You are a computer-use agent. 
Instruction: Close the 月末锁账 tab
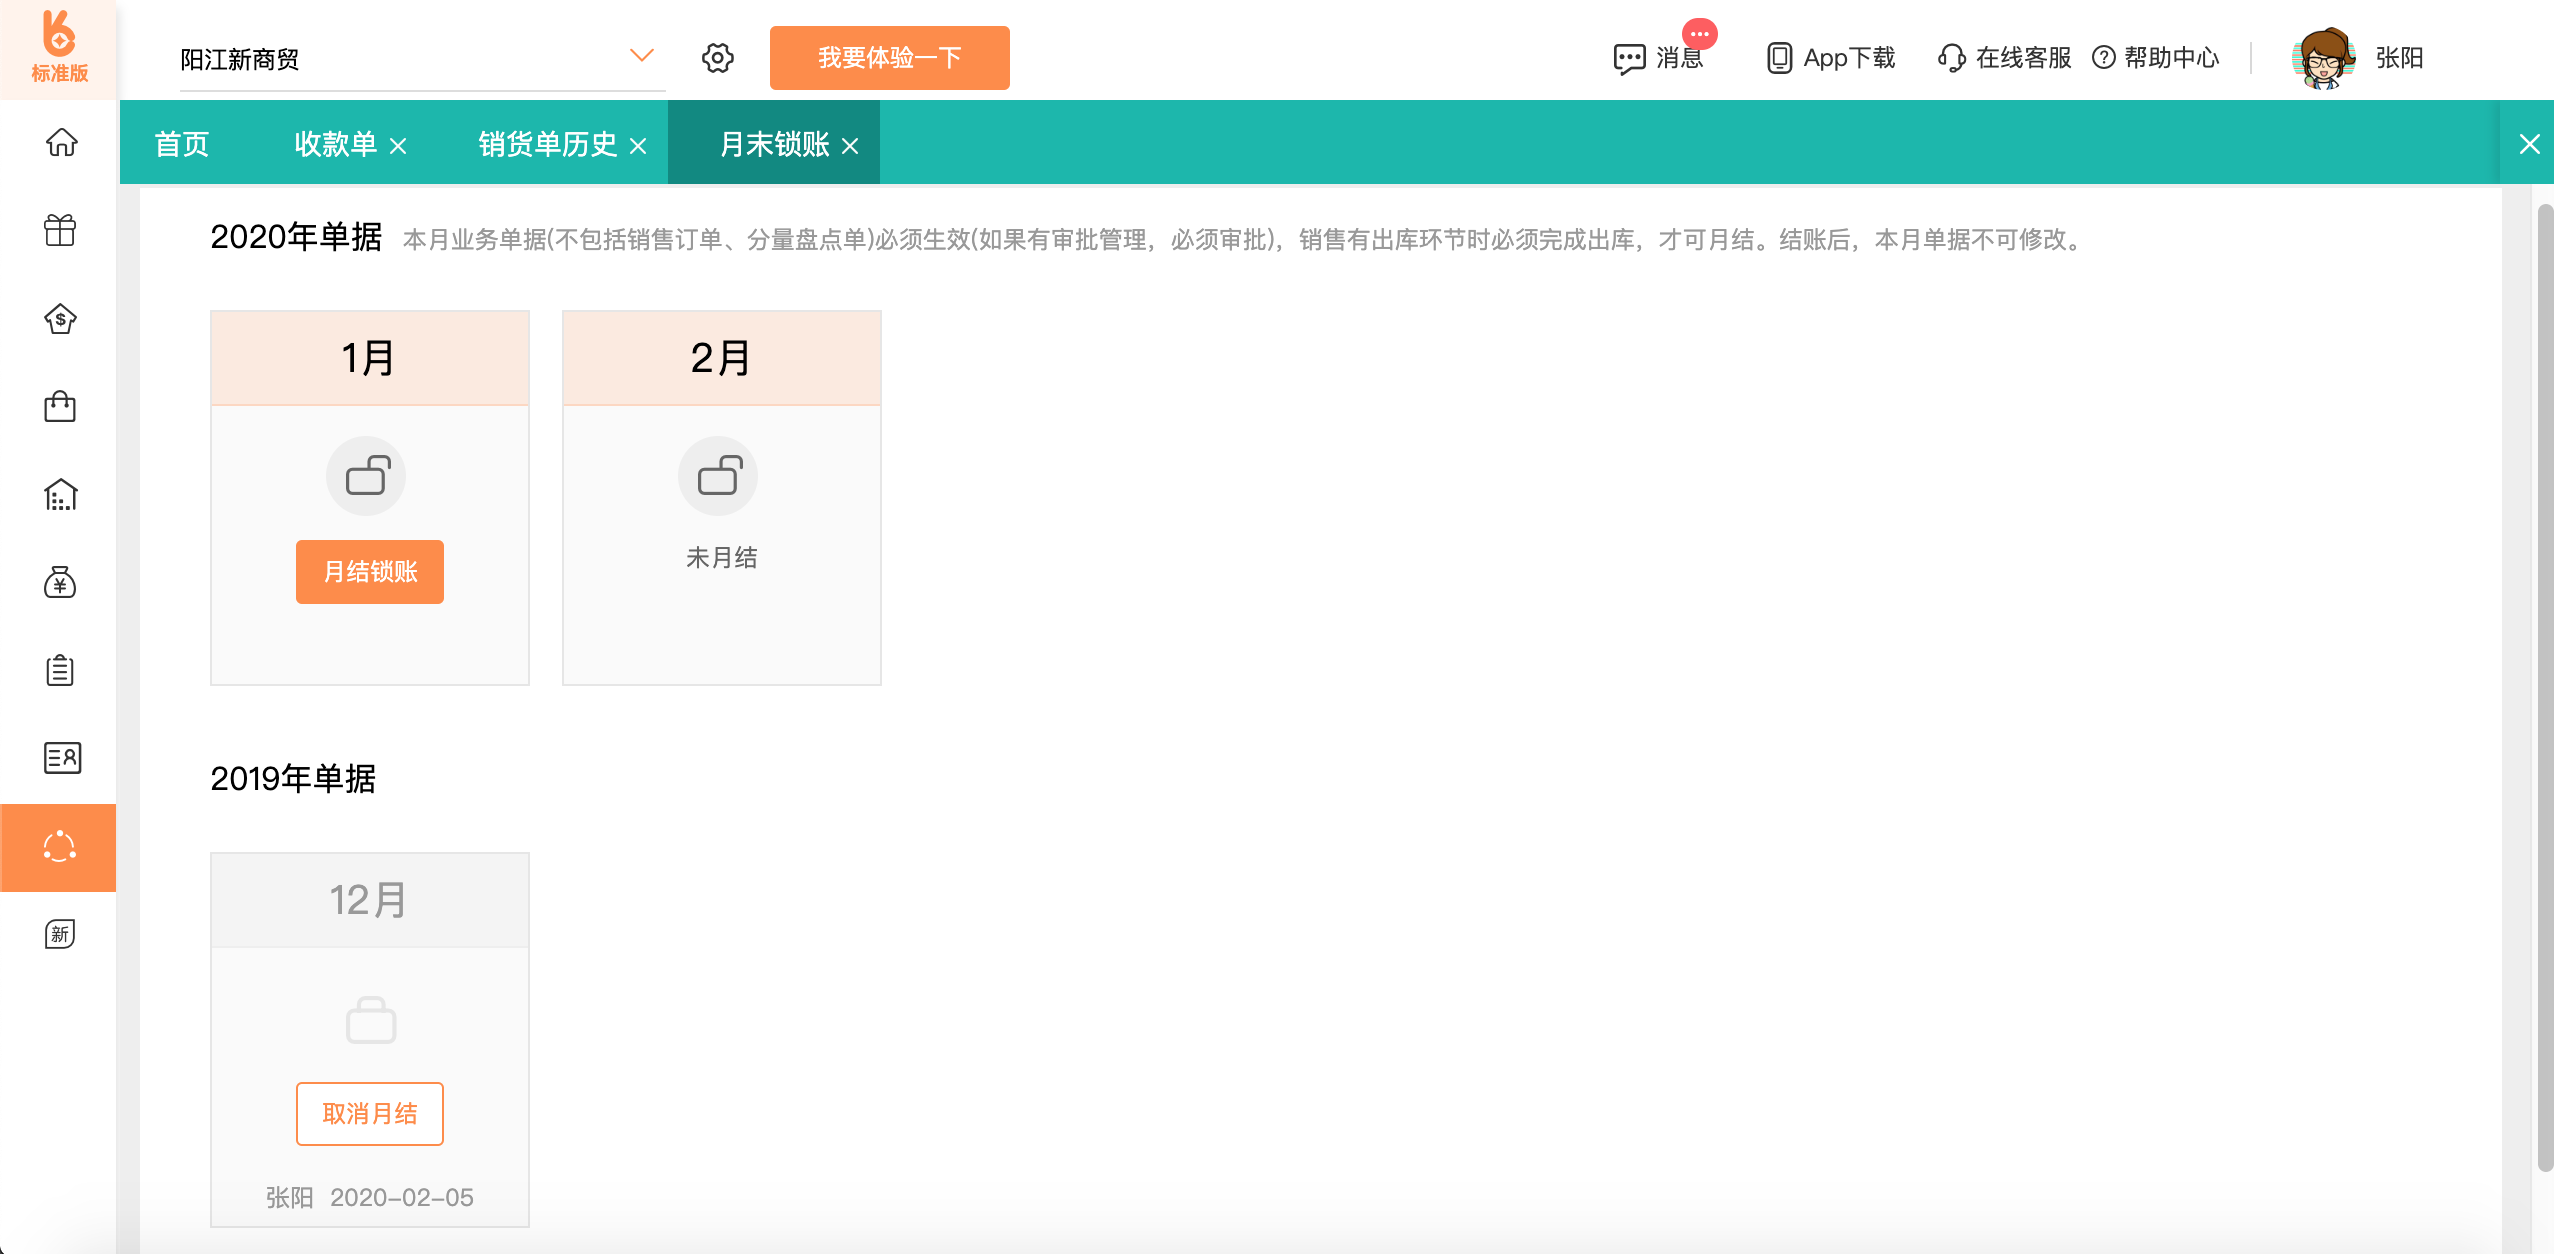854,143
